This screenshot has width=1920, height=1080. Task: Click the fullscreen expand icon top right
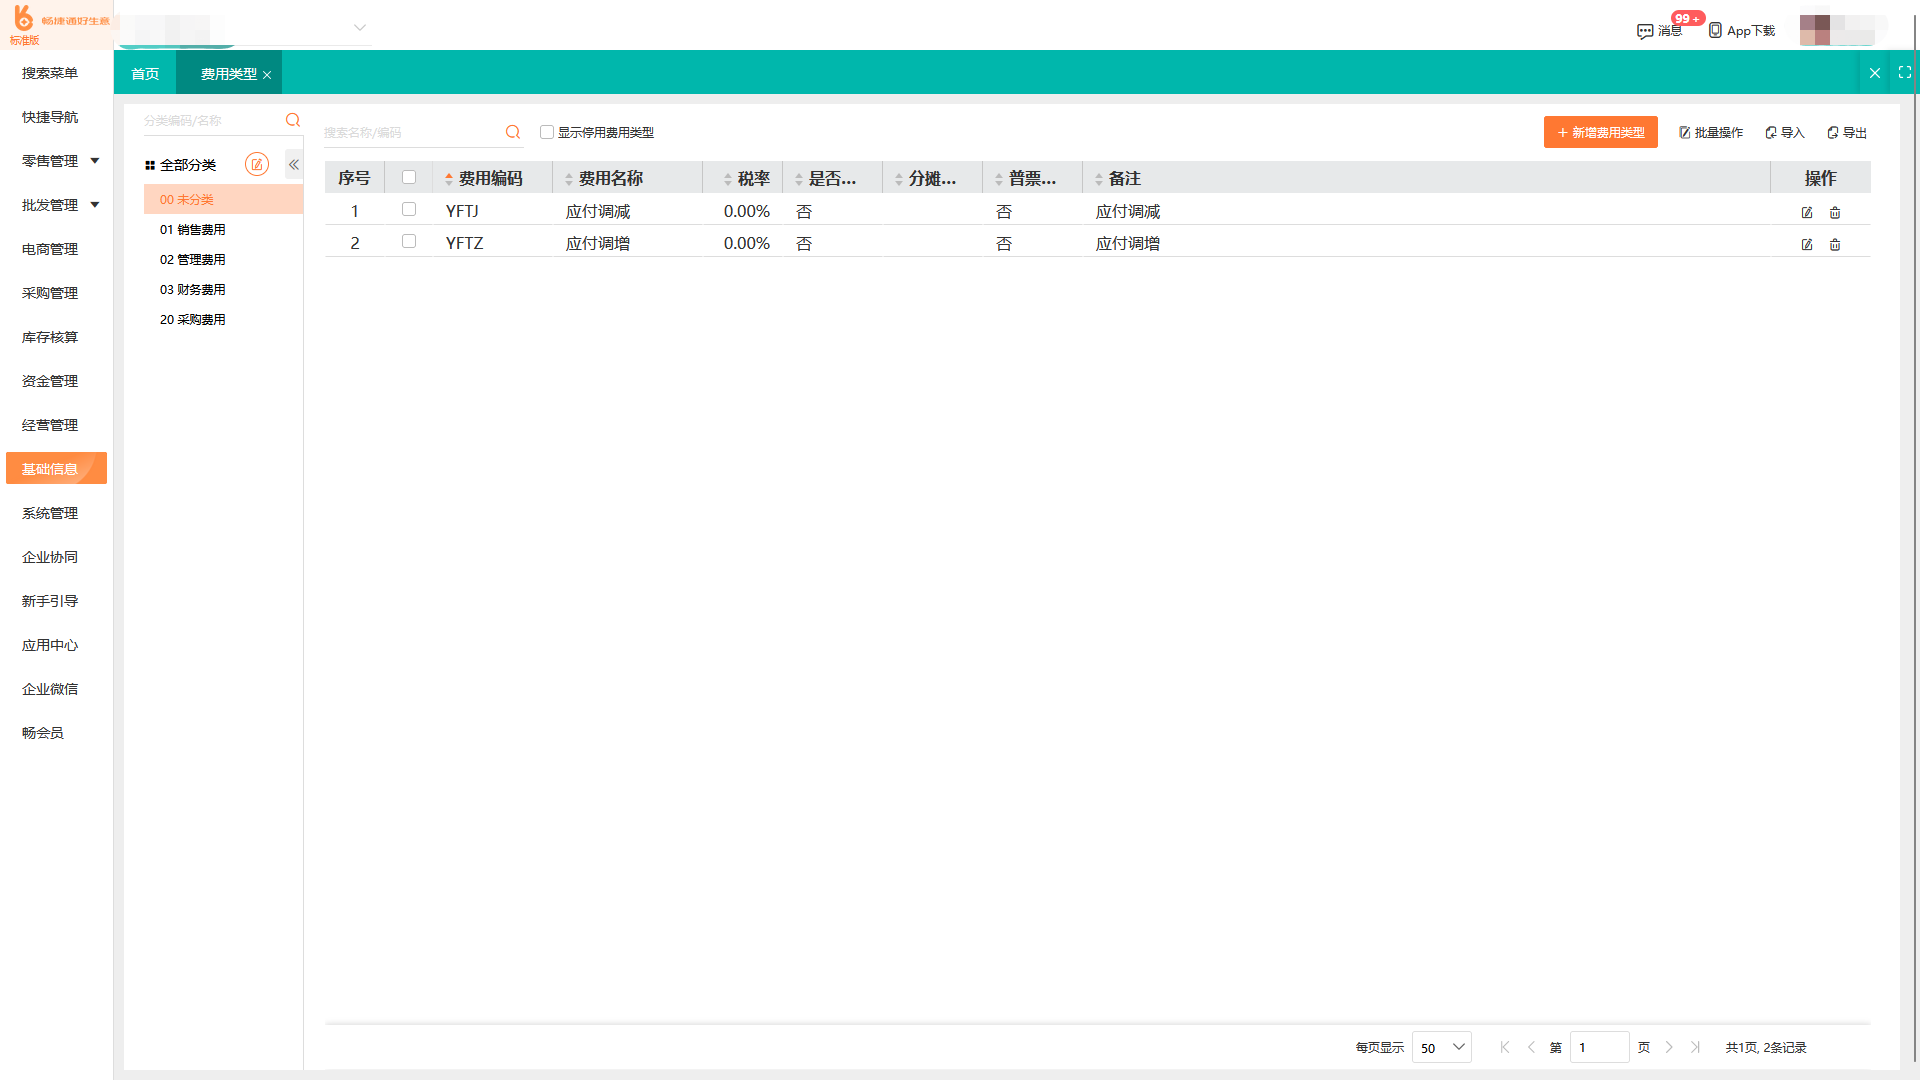(1904, 73)
